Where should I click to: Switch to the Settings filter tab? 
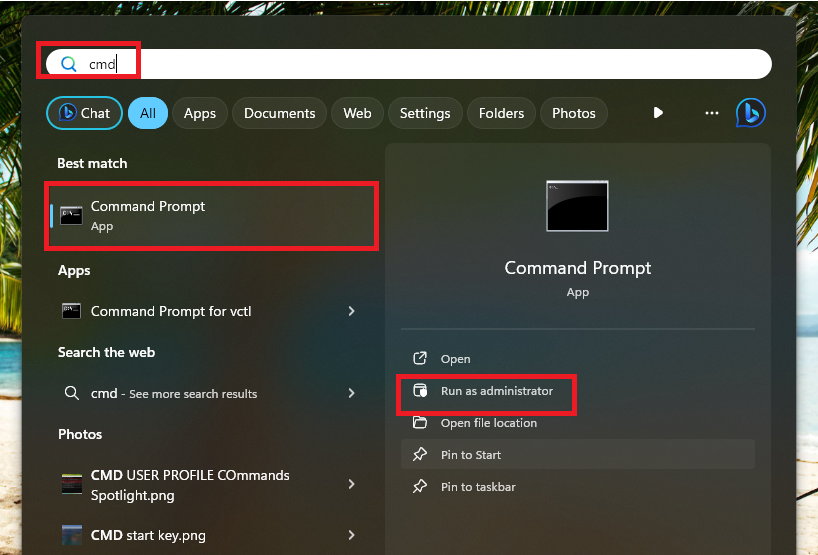click(425, 113)
